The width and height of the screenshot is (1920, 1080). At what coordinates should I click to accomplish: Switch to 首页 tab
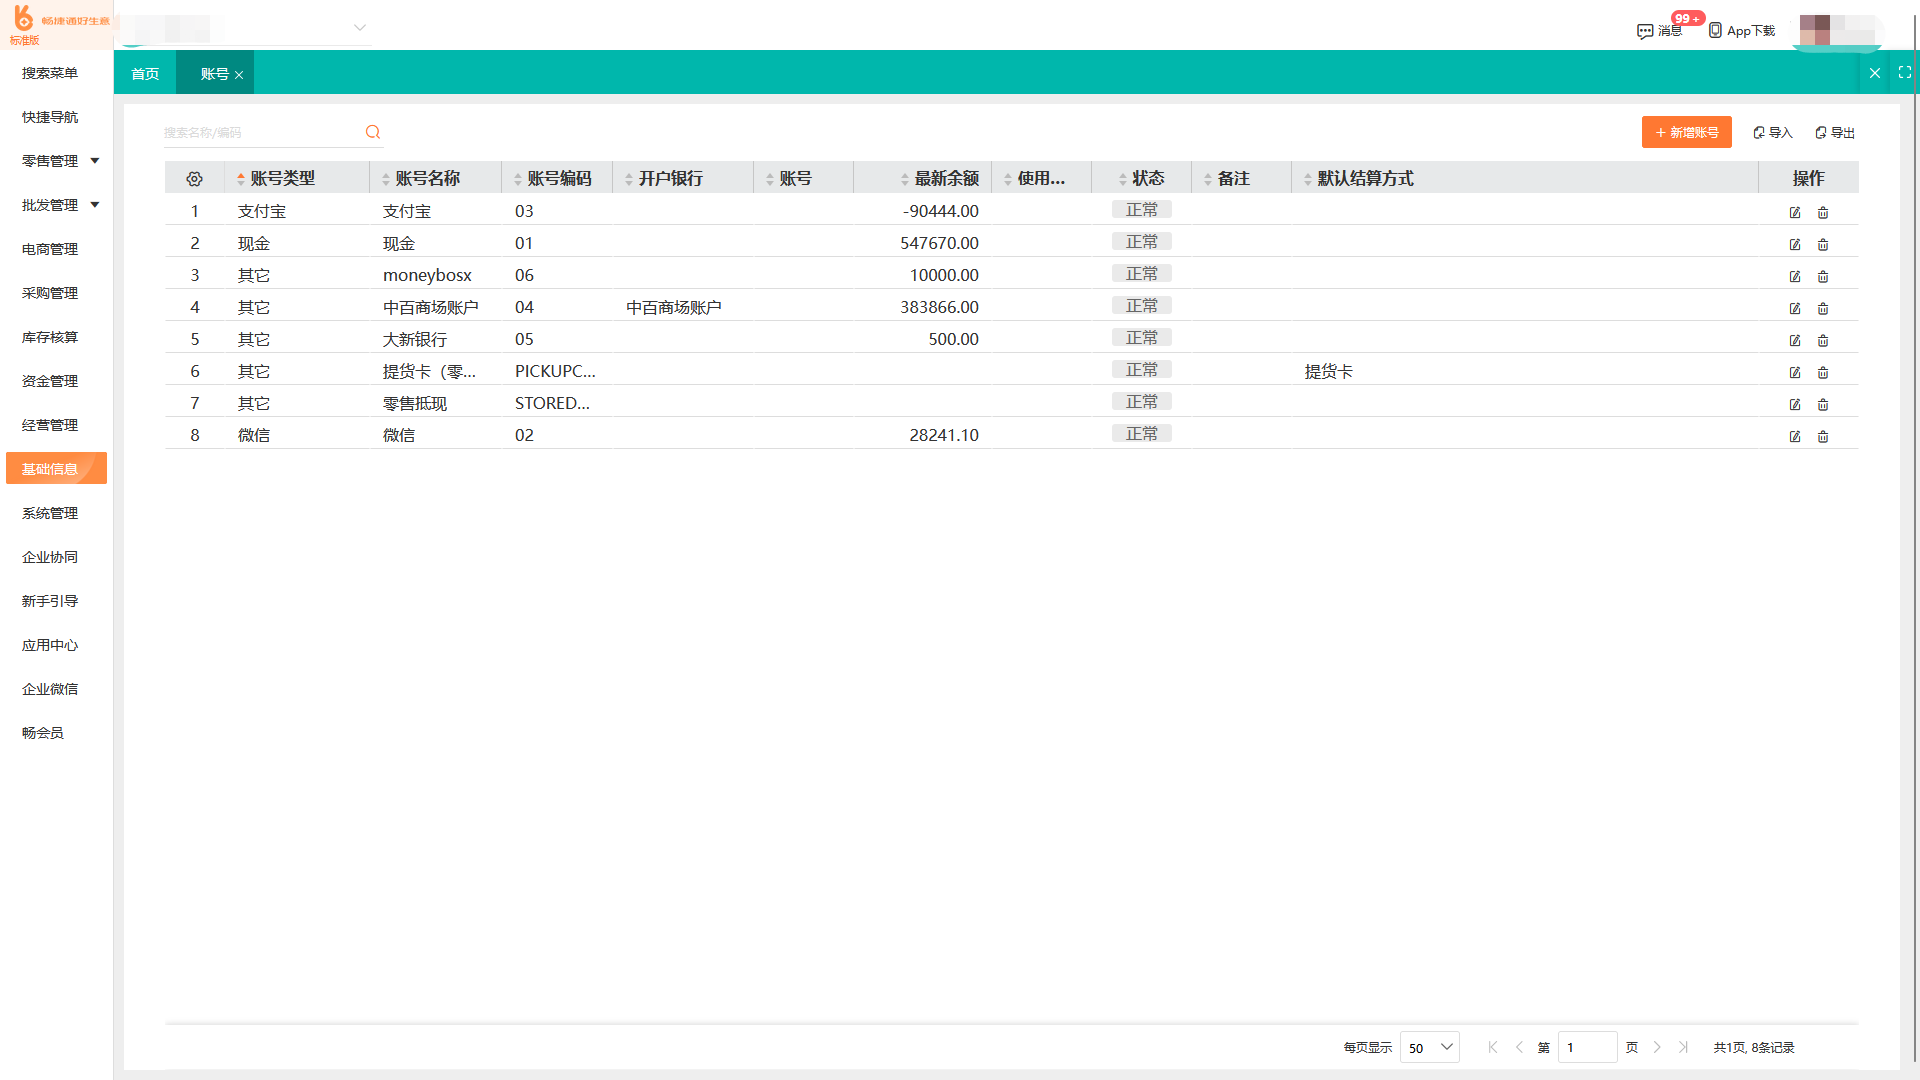tap(145, 74)
